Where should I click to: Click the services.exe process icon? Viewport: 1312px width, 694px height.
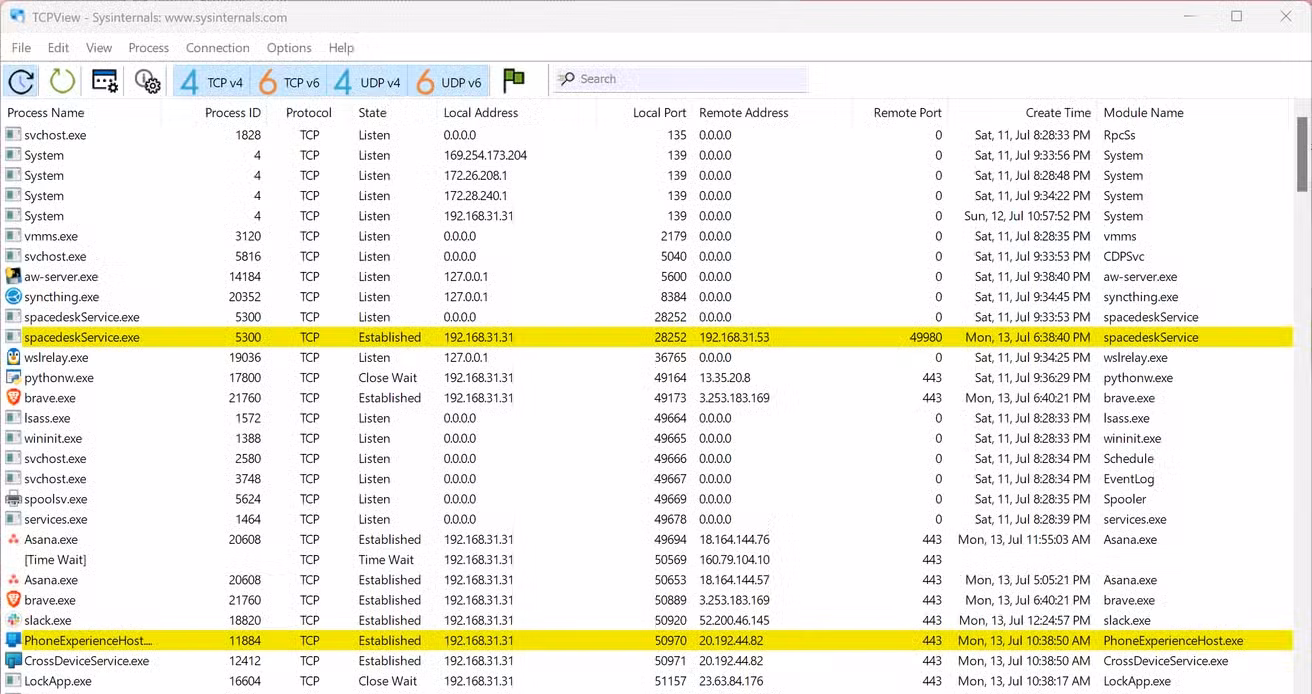pyautogui.click(x=14, y=519)
